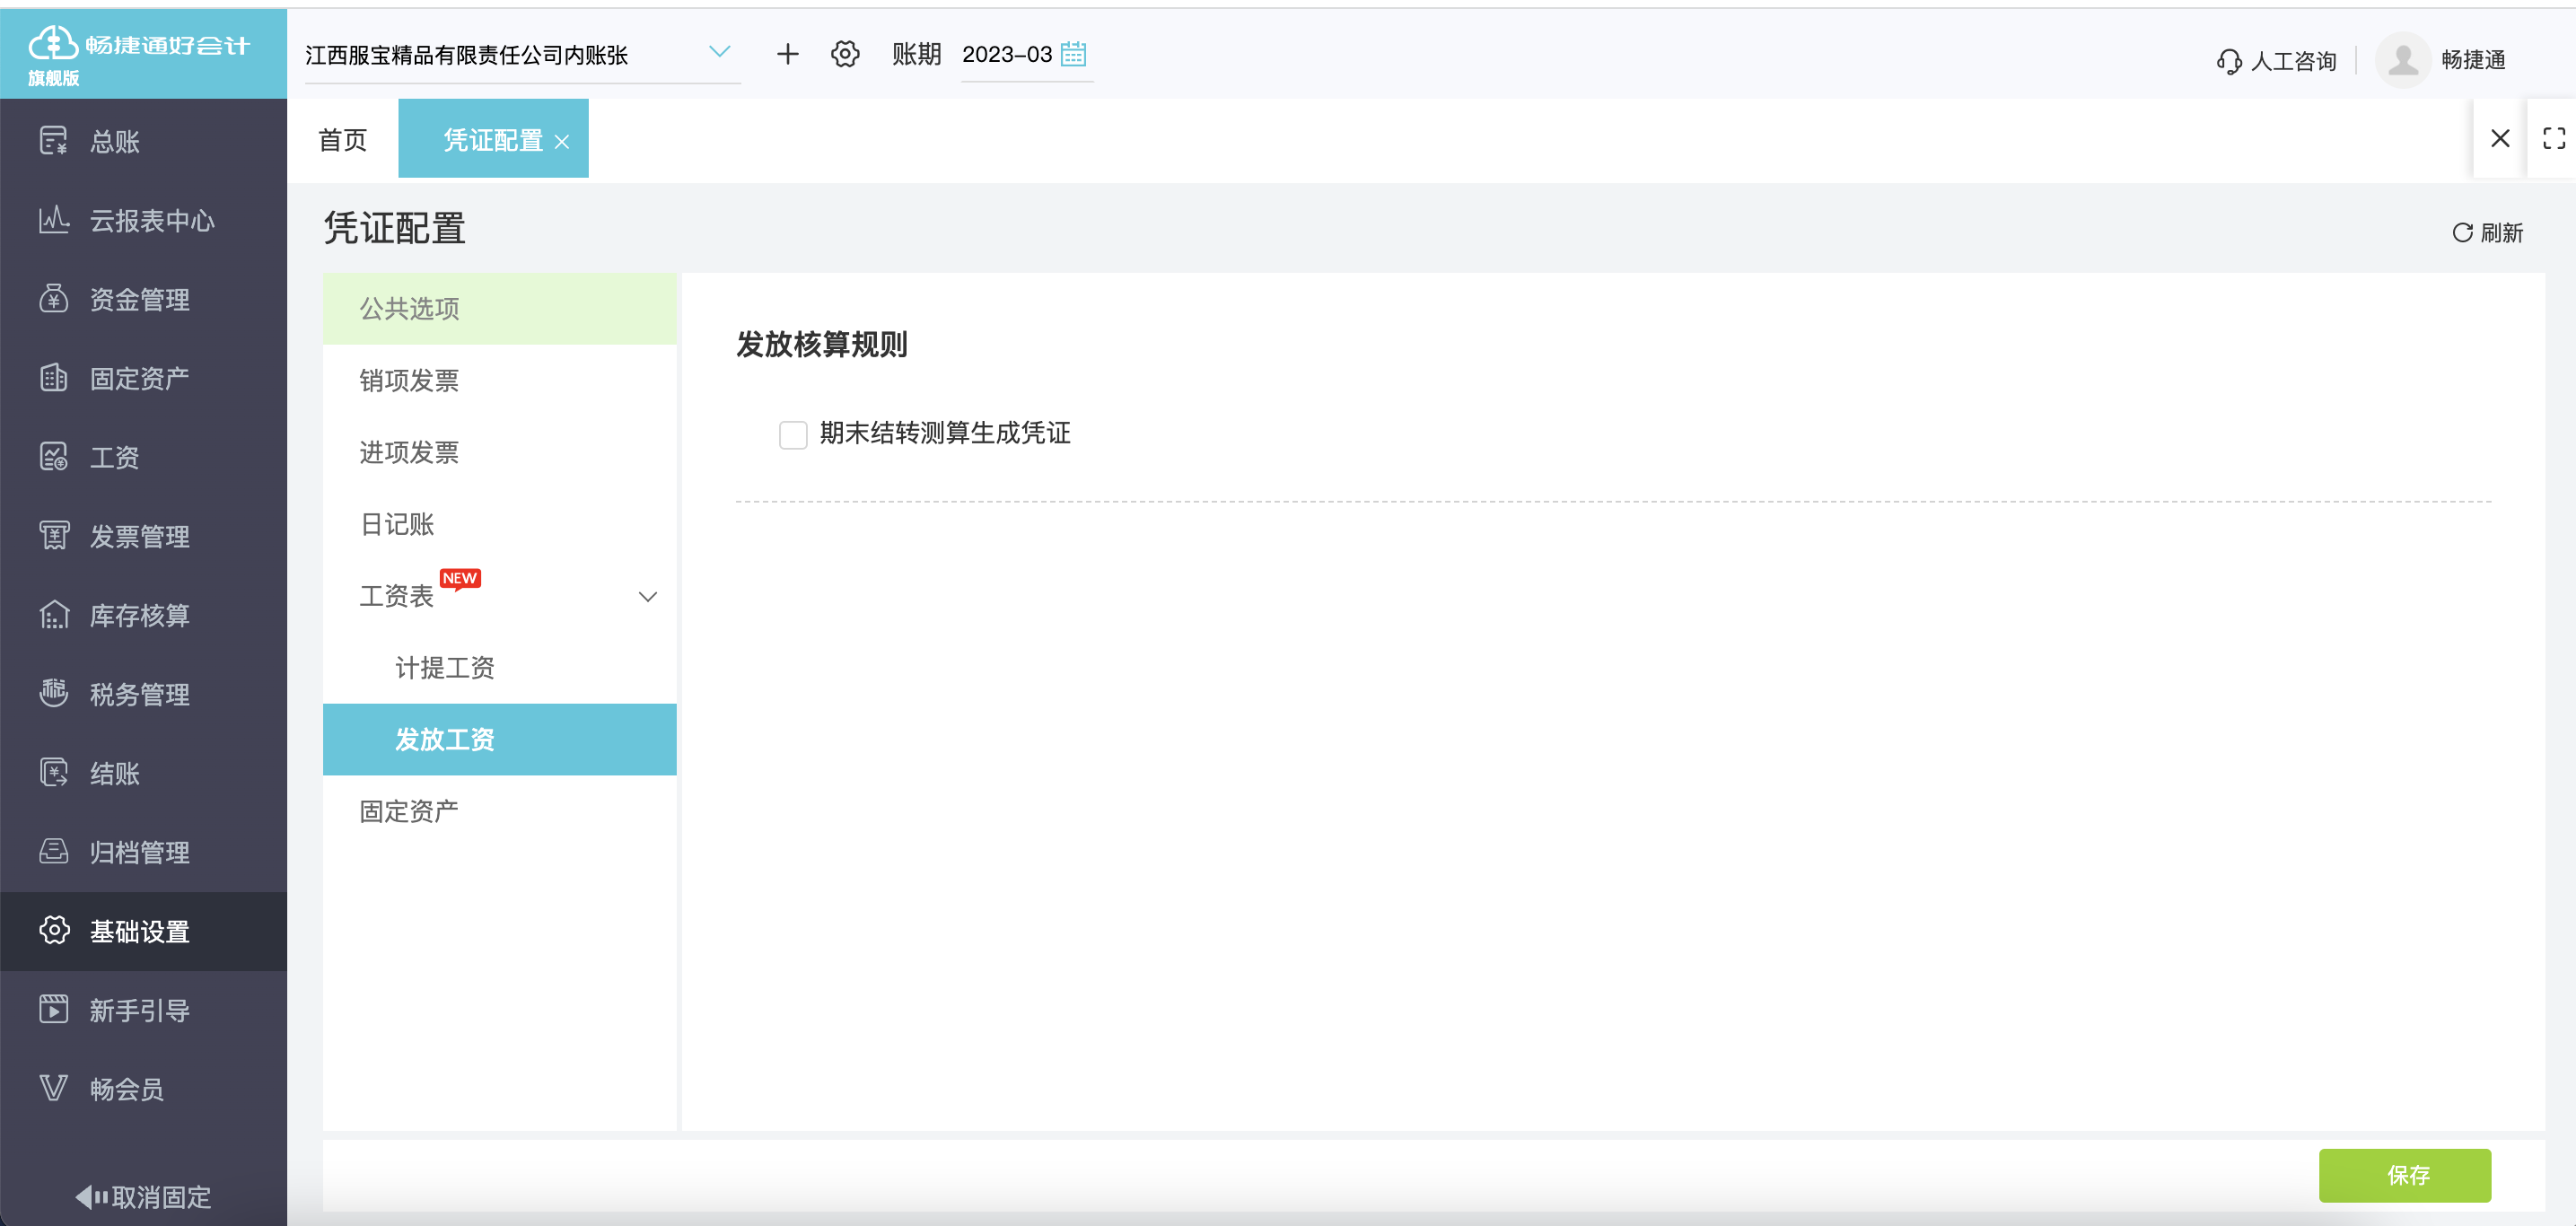Click 刷新 button top right
Screen dimensions: 2576x1226
(x=2493, y=230)
